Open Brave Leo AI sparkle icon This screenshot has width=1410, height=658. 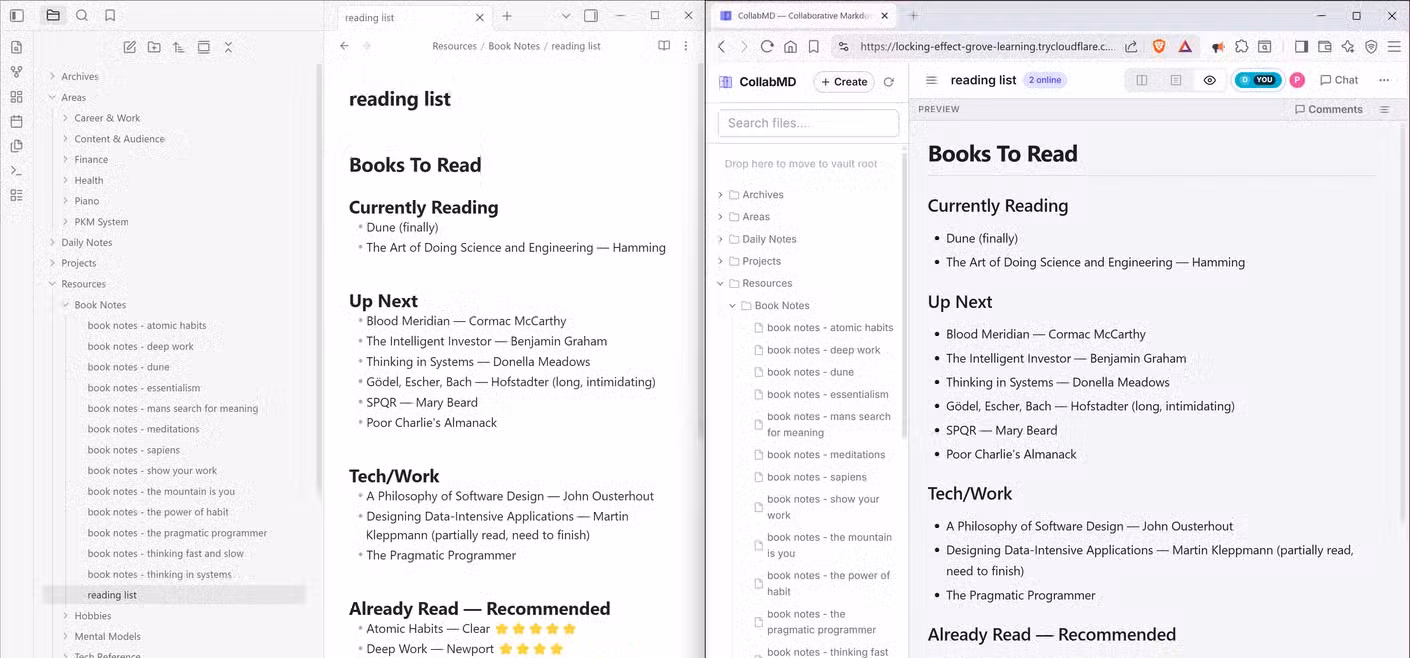tap(1348, 46)
